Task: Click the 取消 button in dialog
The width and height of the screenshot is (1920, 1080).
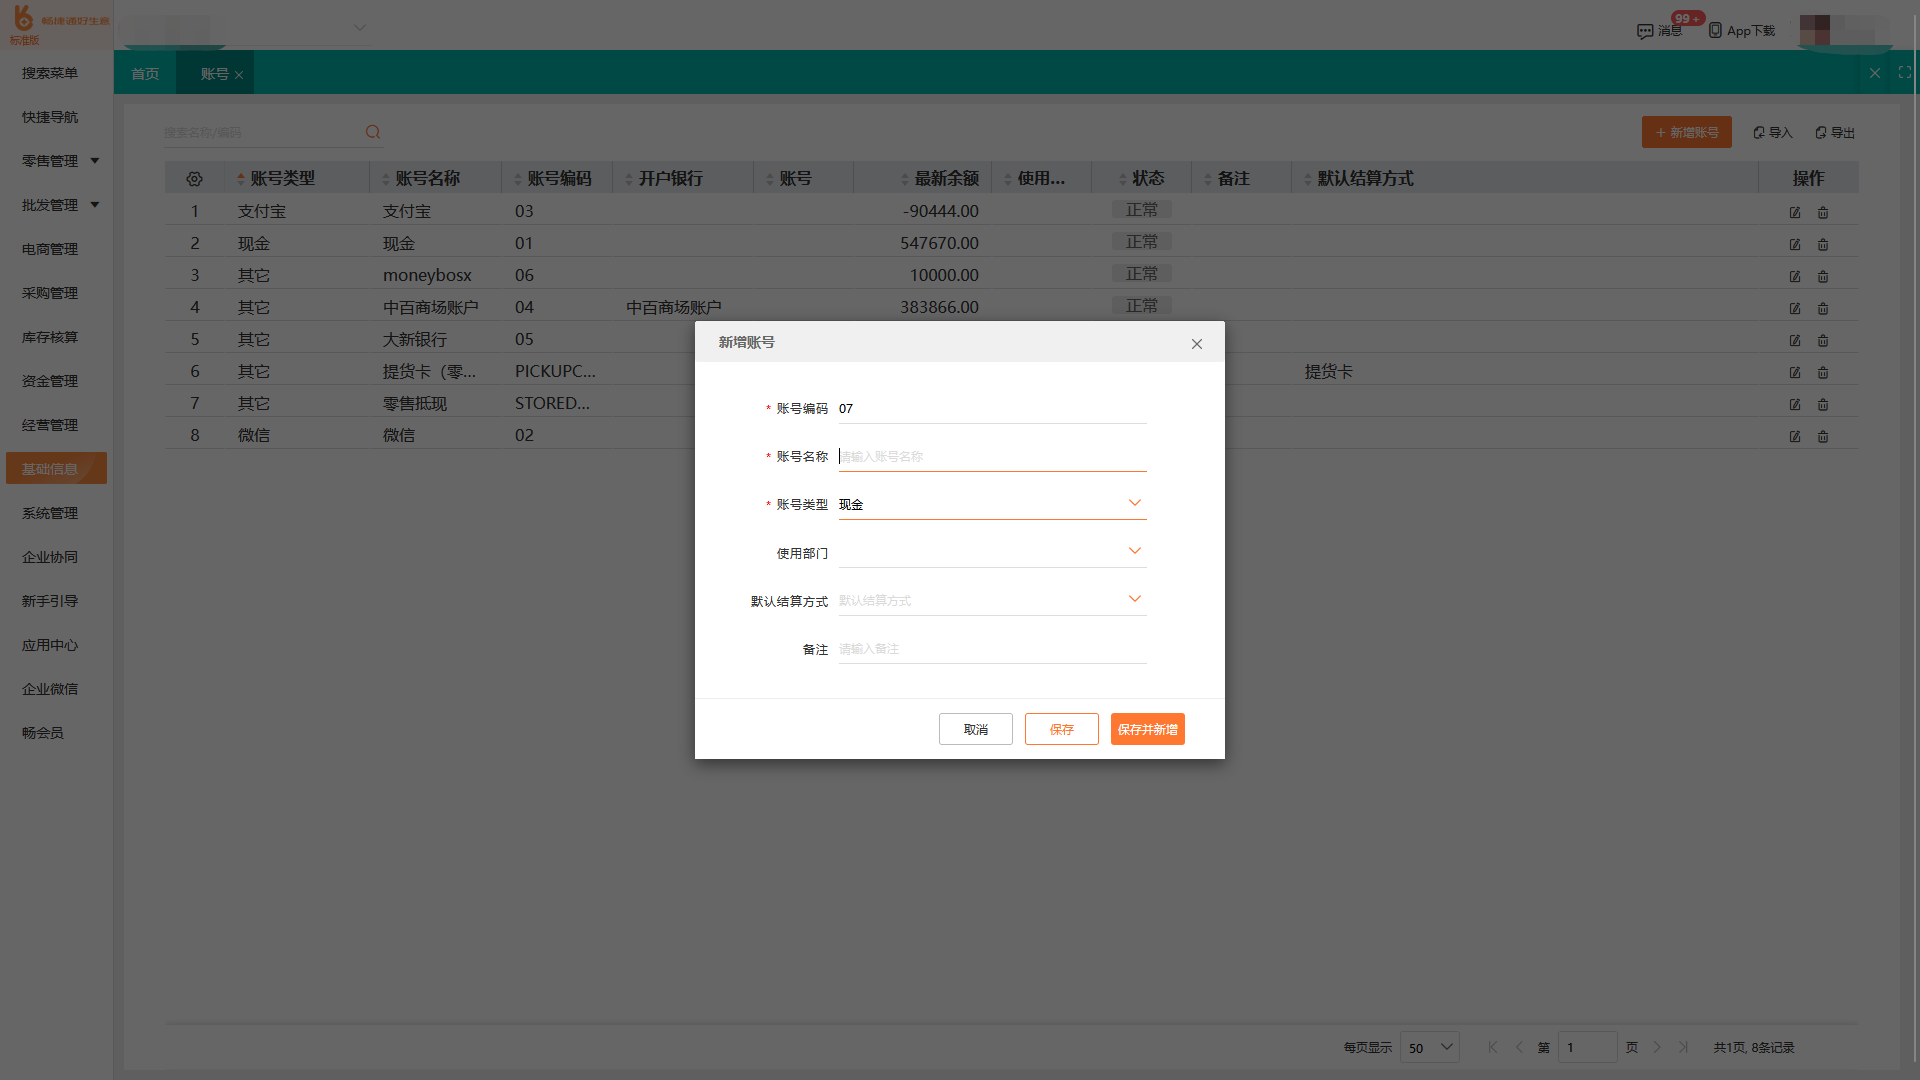Action: click(975, 729)
